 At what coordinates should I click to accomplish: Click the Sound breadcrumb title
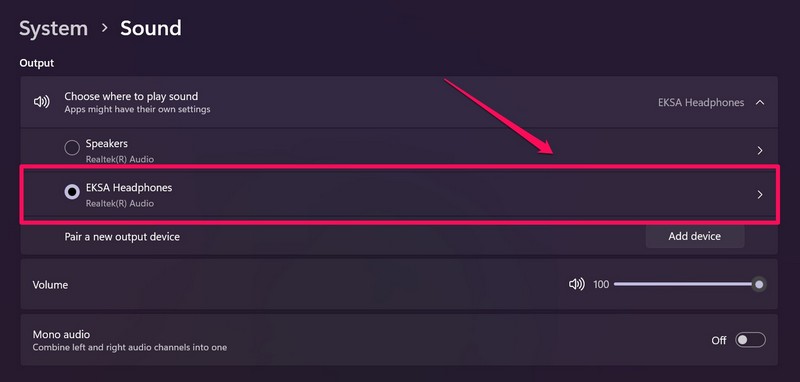[151, 29]
